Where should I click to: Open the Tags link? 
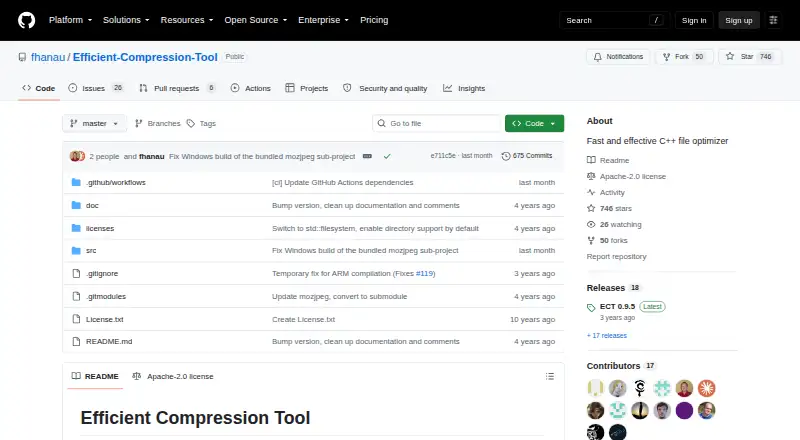(202, 124)
